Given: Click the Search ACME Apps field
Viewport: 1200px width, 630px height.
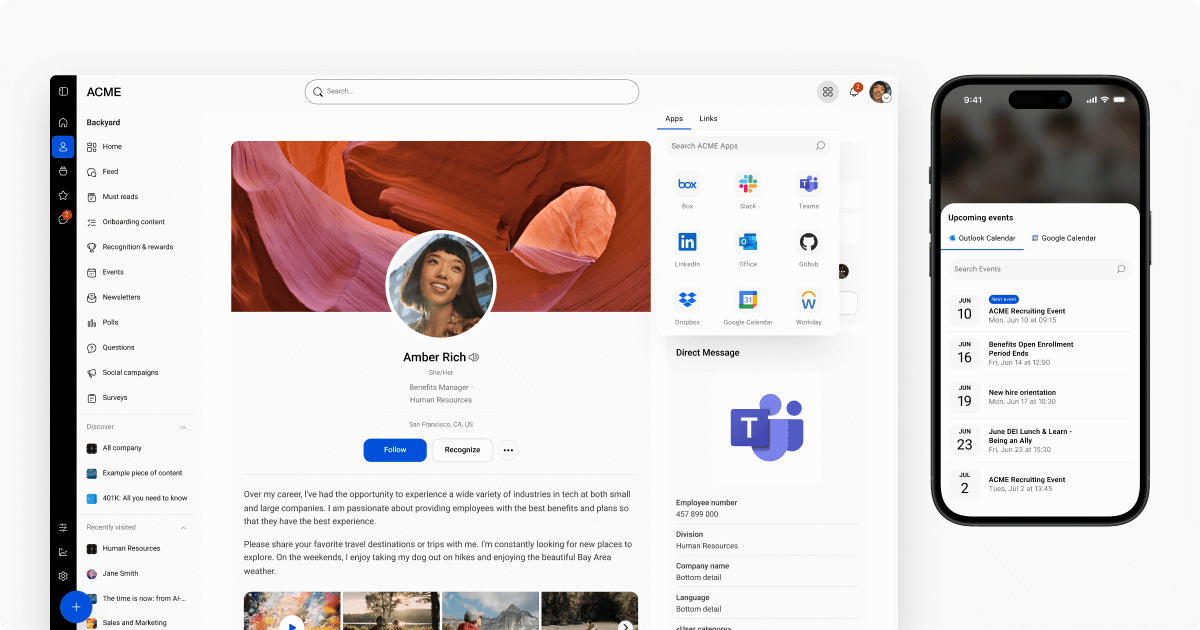Looking at the screenshot, I should (x=748, y=145).
